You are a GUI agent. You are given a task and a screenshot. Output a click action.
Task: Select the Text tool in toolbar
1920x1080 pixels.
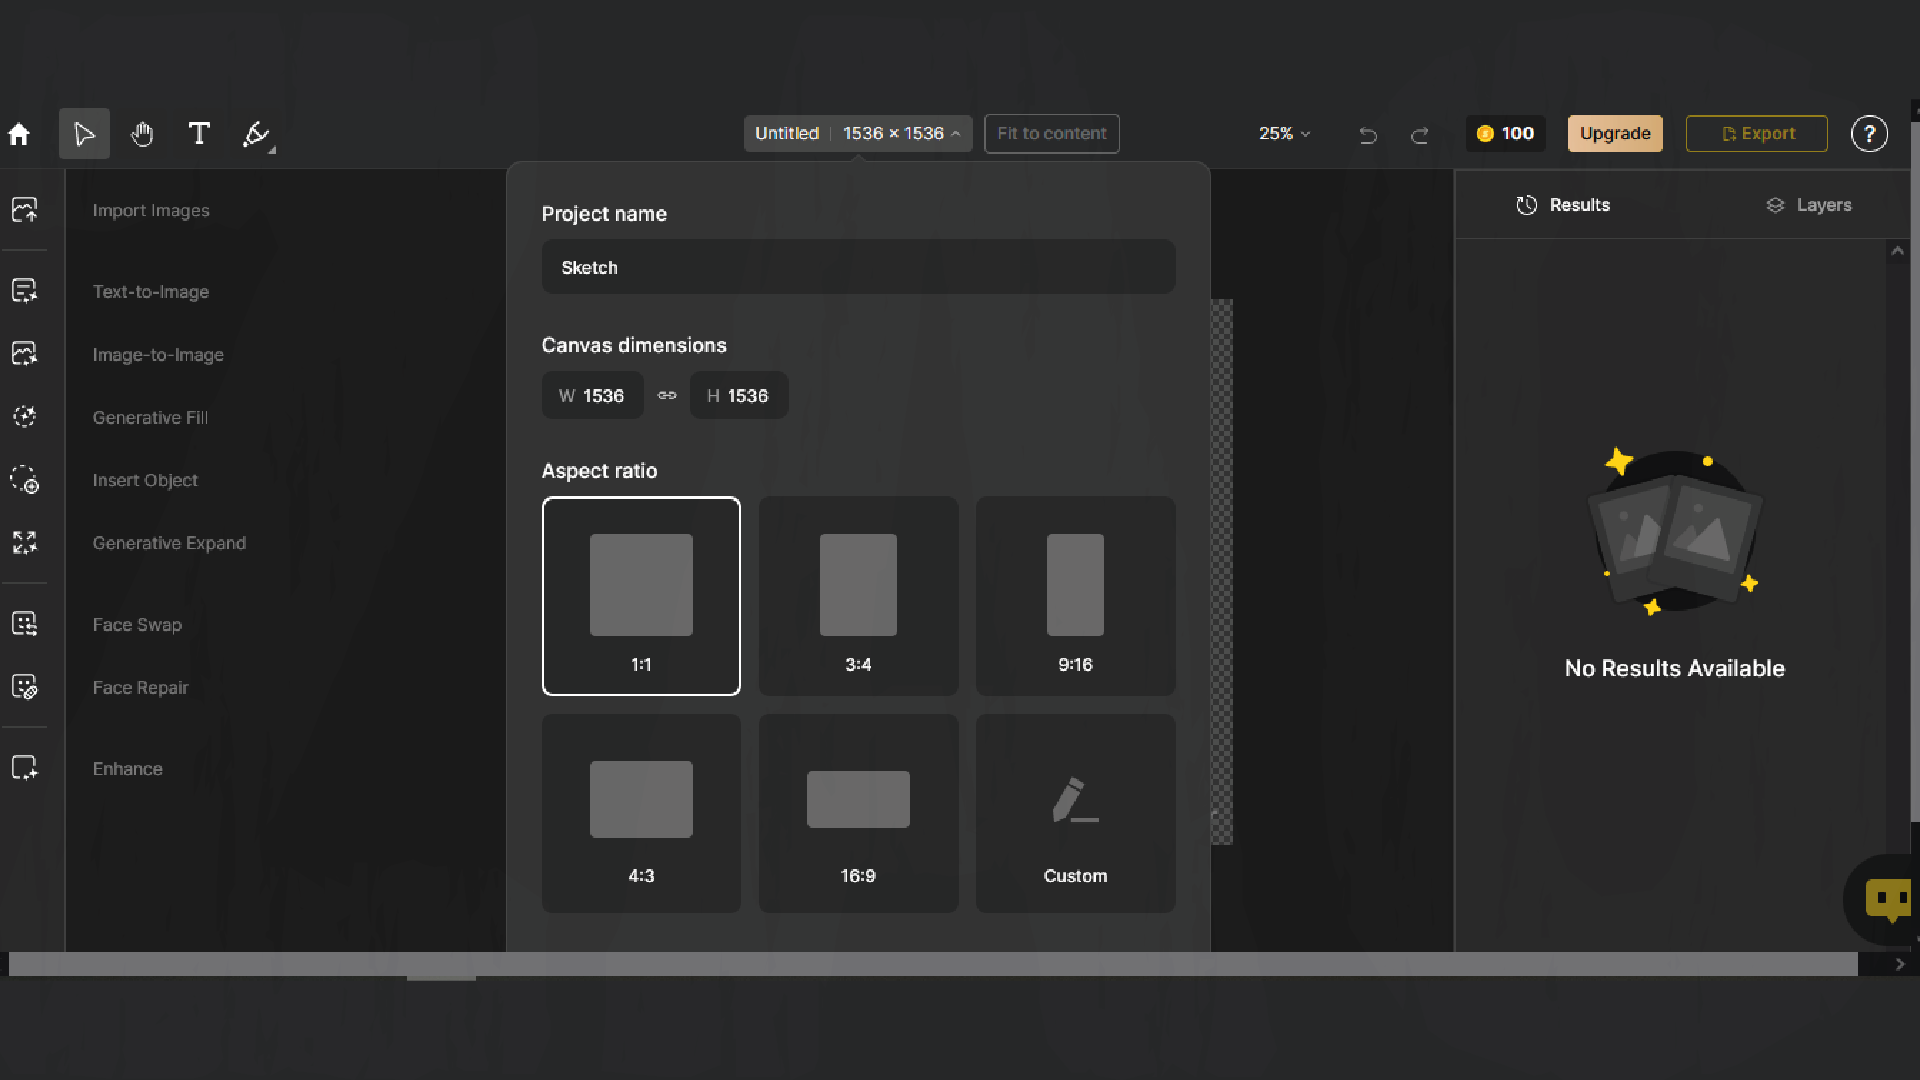(x=198, y=133)
